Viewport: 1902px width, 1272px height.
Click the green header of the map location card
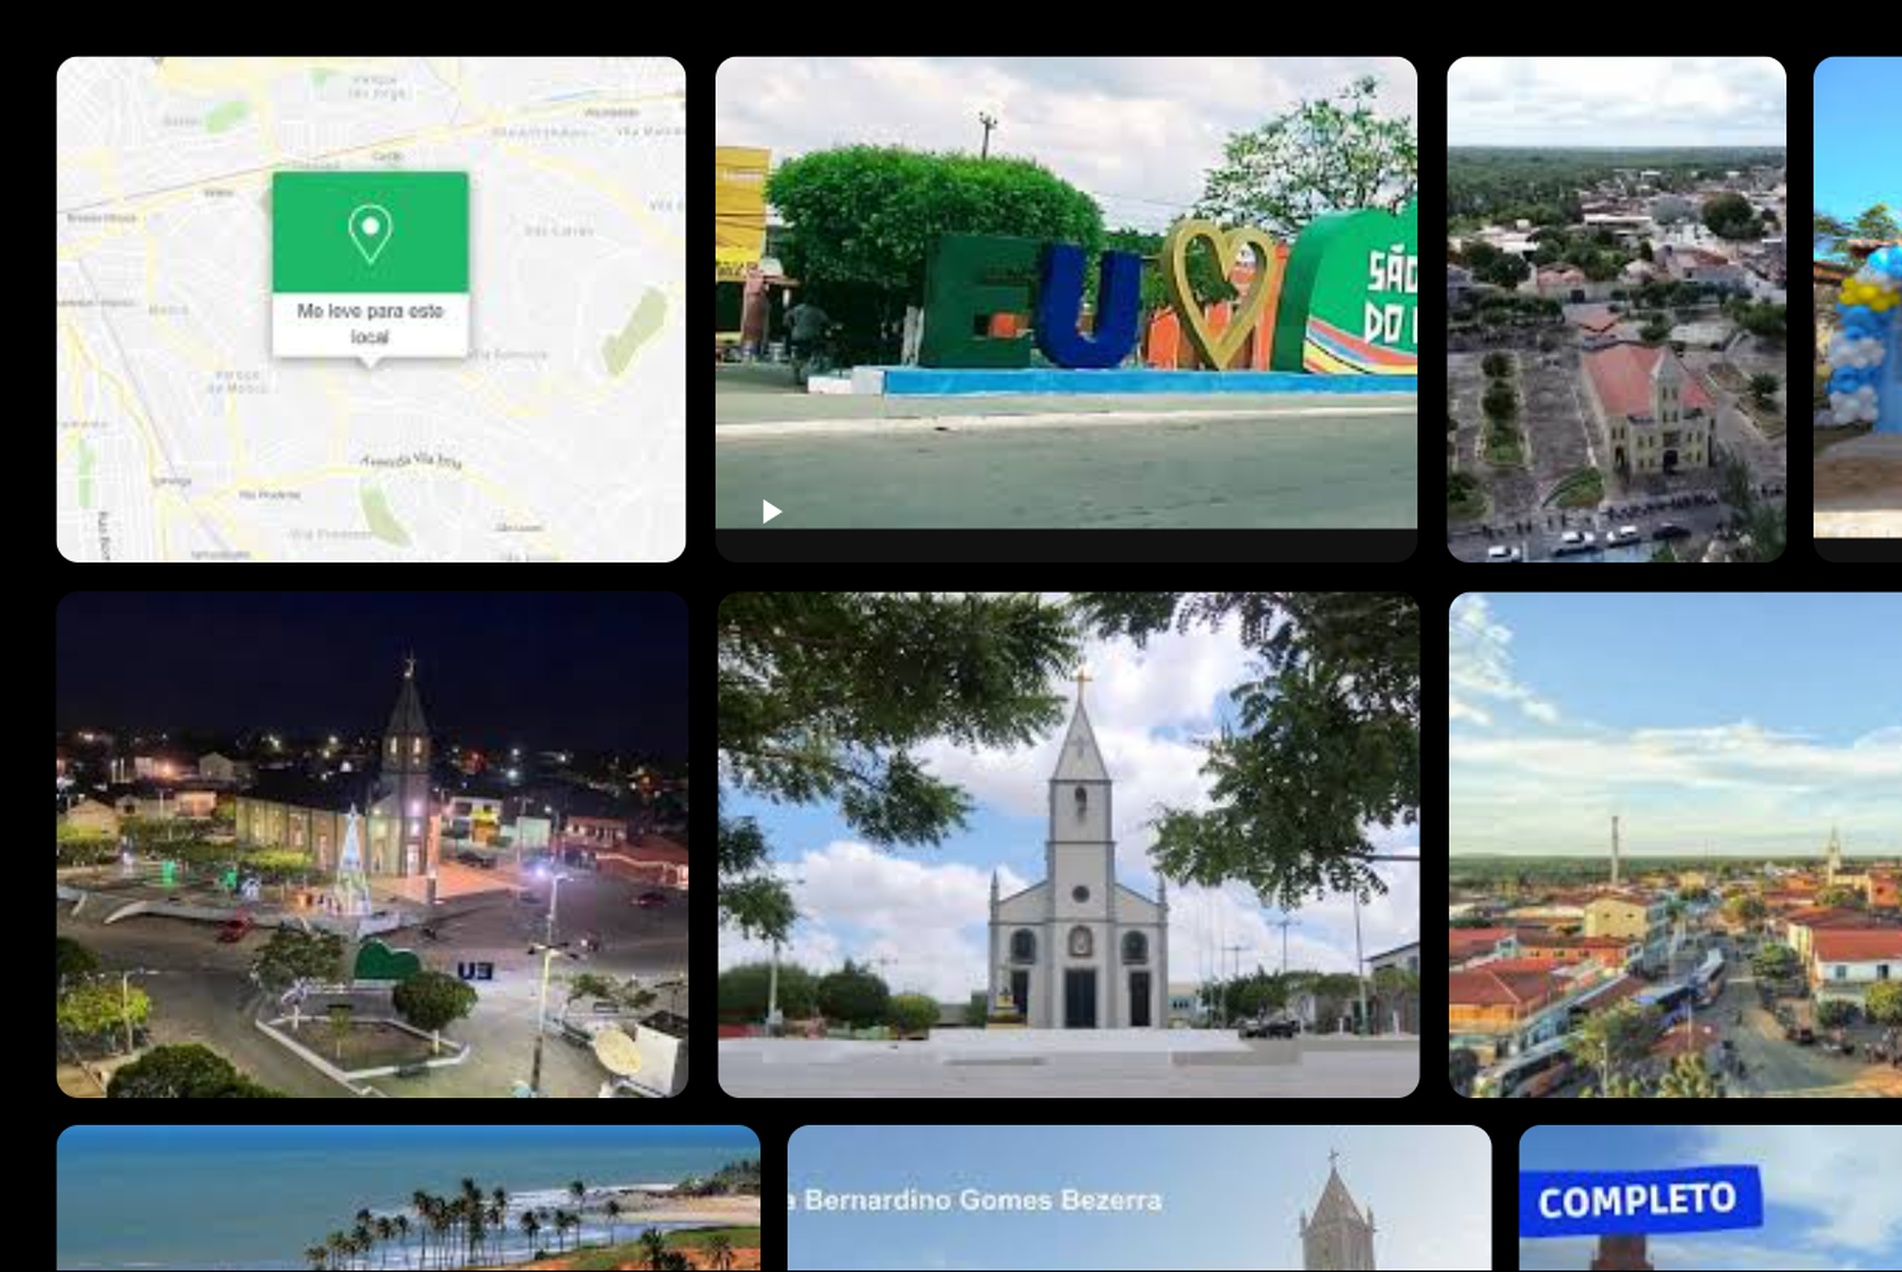370,232
